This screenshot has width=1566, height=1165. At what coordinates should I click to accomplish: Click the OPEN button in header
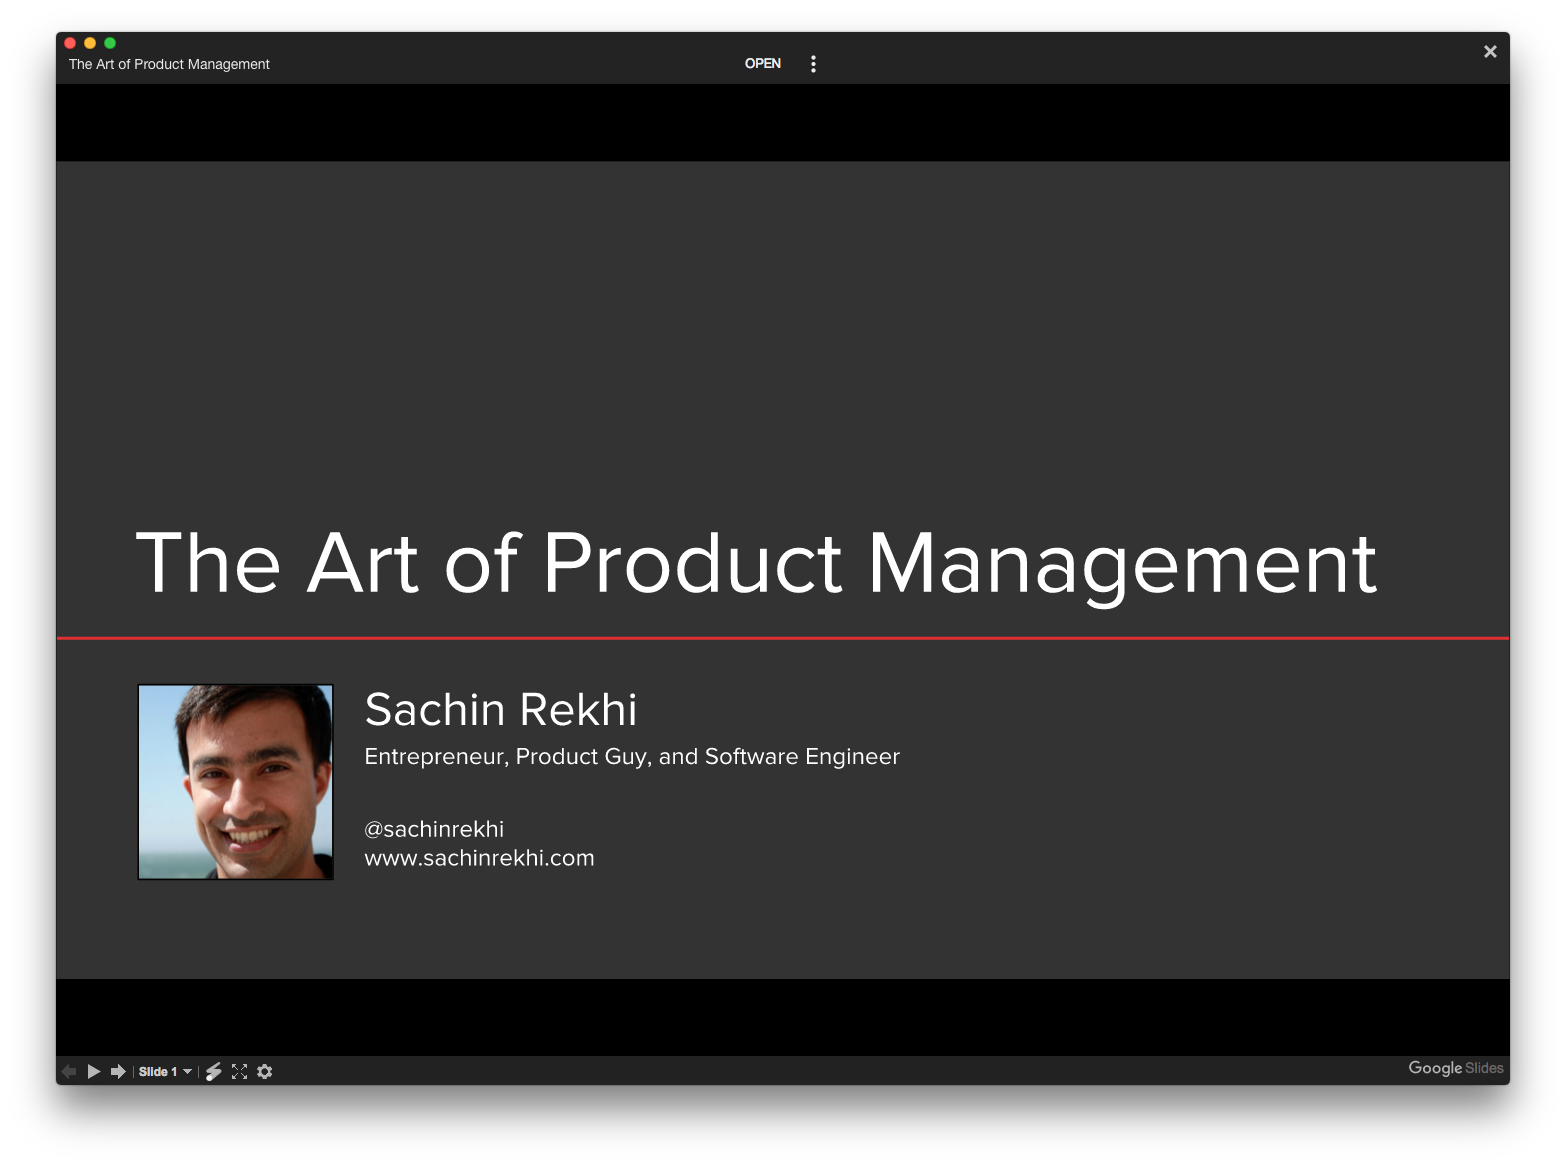(x=762, y=63)
